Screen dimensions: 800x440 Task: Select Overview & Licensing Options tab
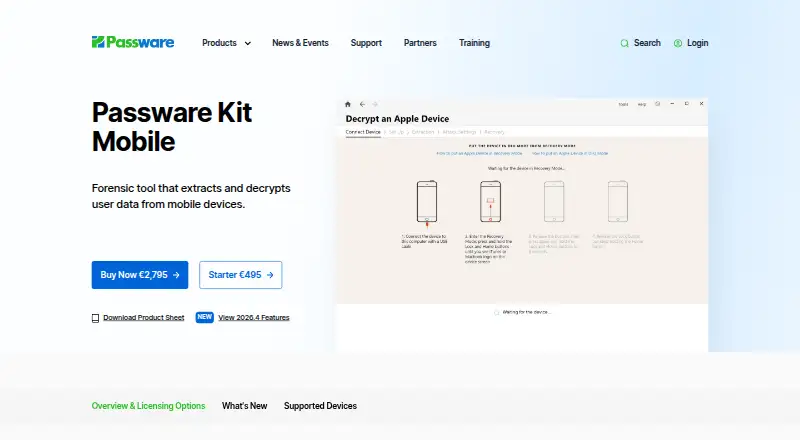148,406
